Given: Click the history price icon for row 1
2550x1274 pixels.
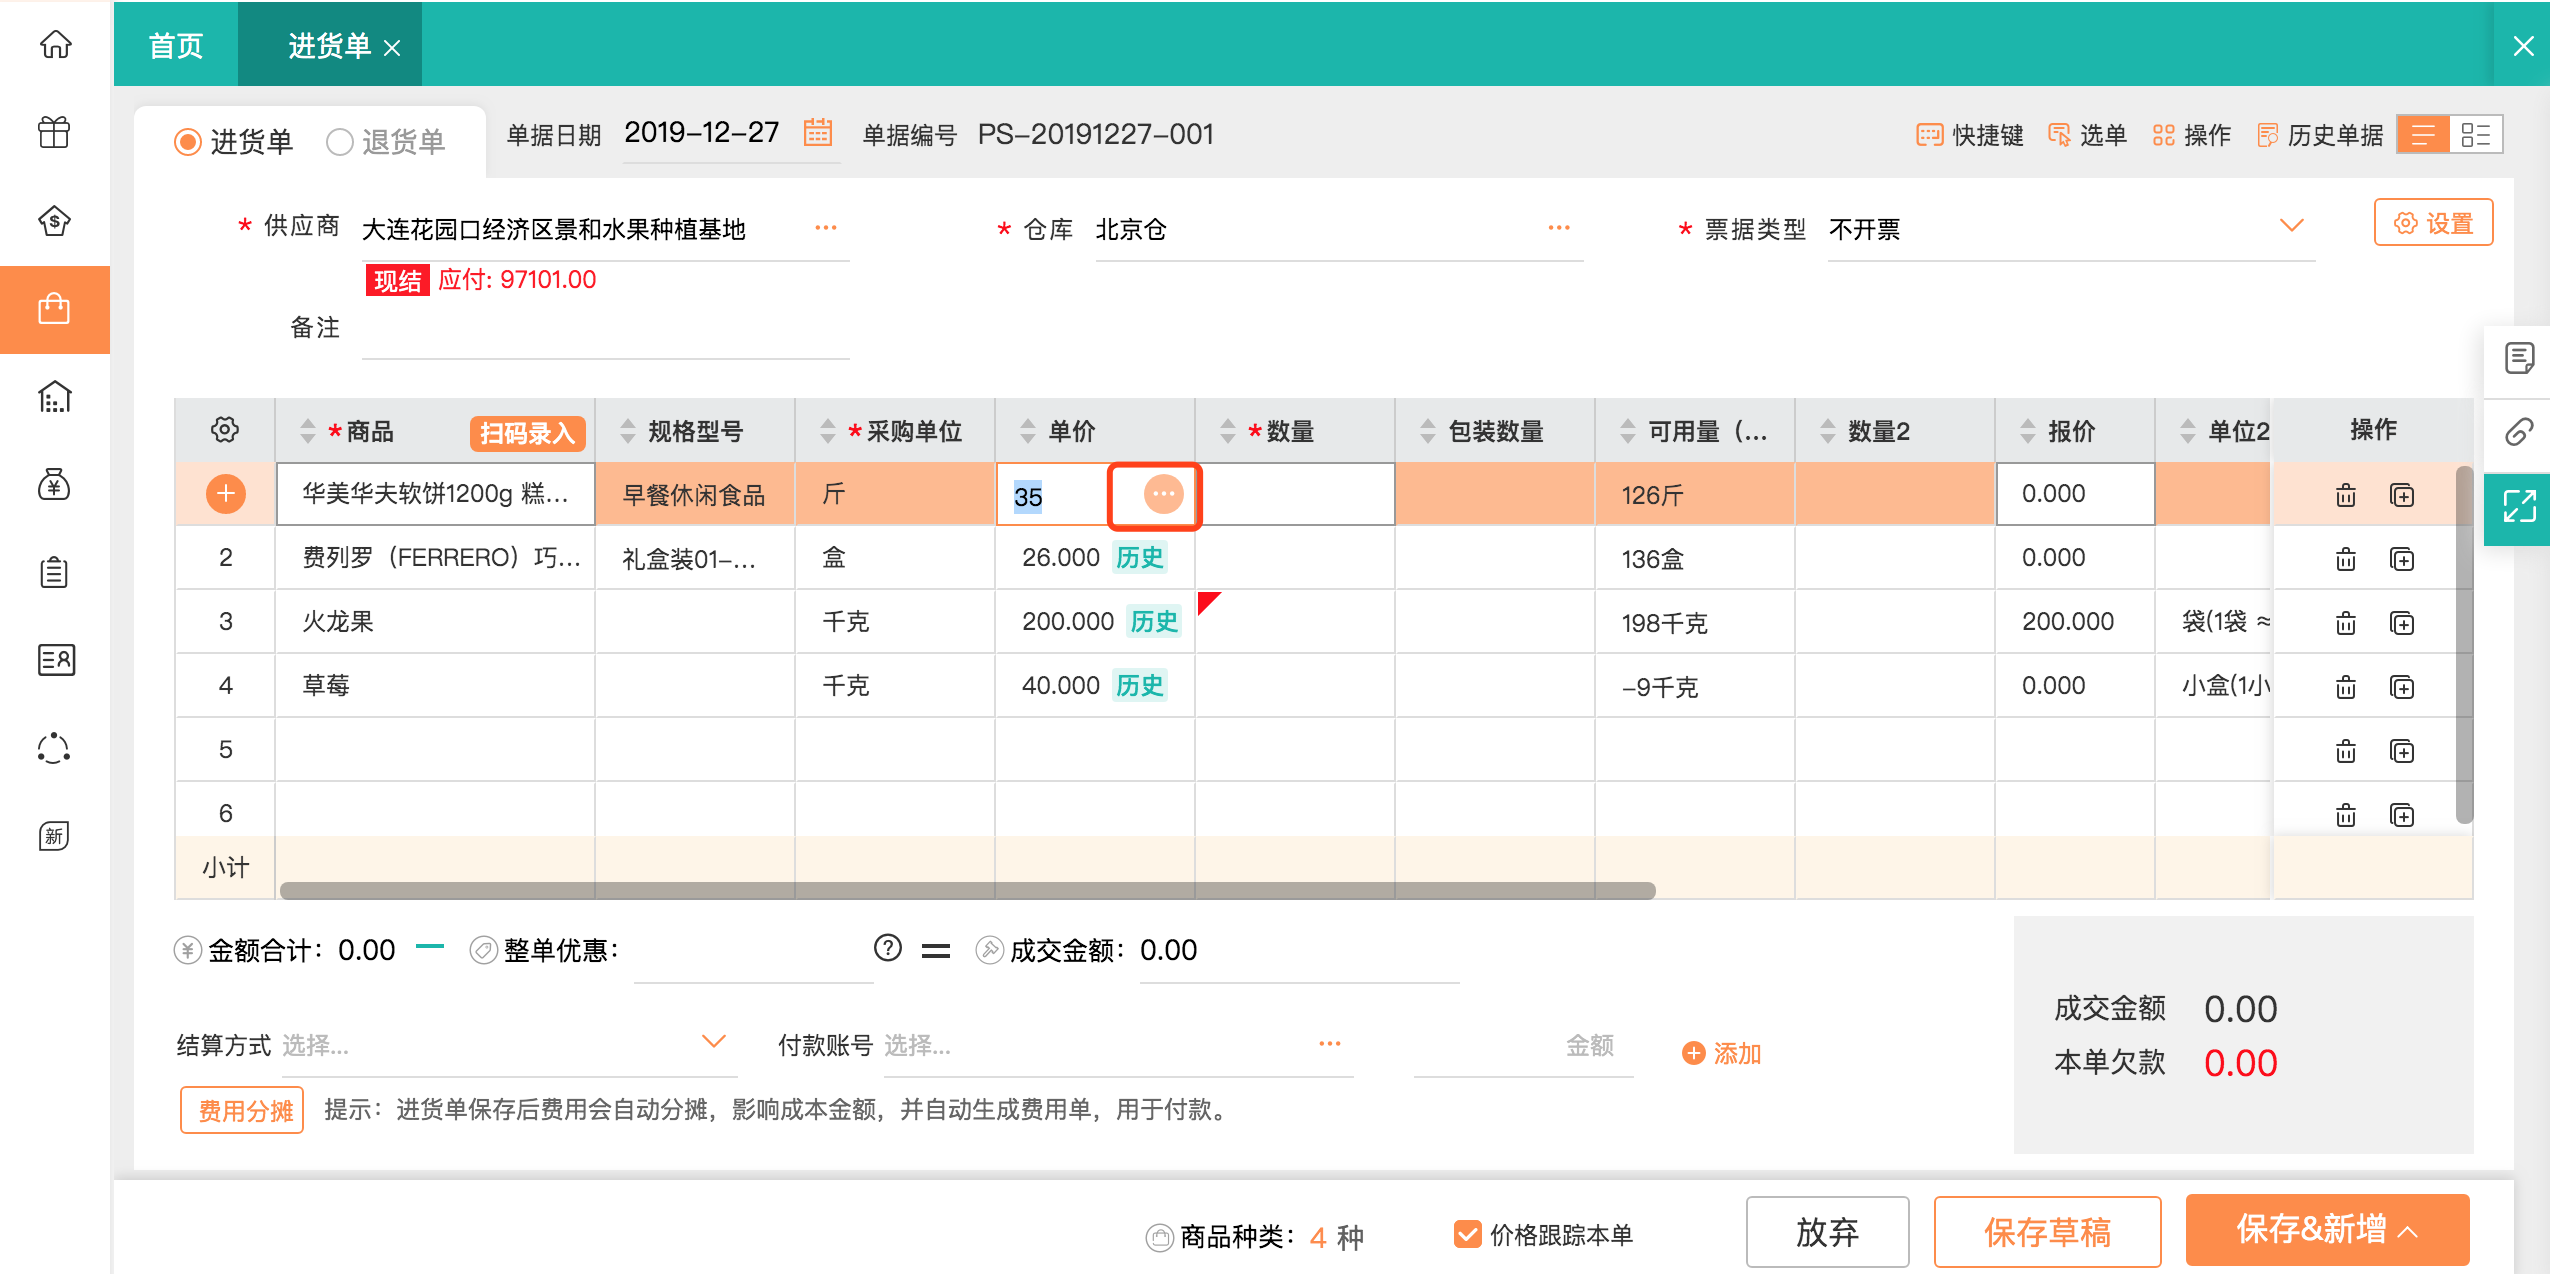Looking at the screenshot, I should click(1160, 495).
